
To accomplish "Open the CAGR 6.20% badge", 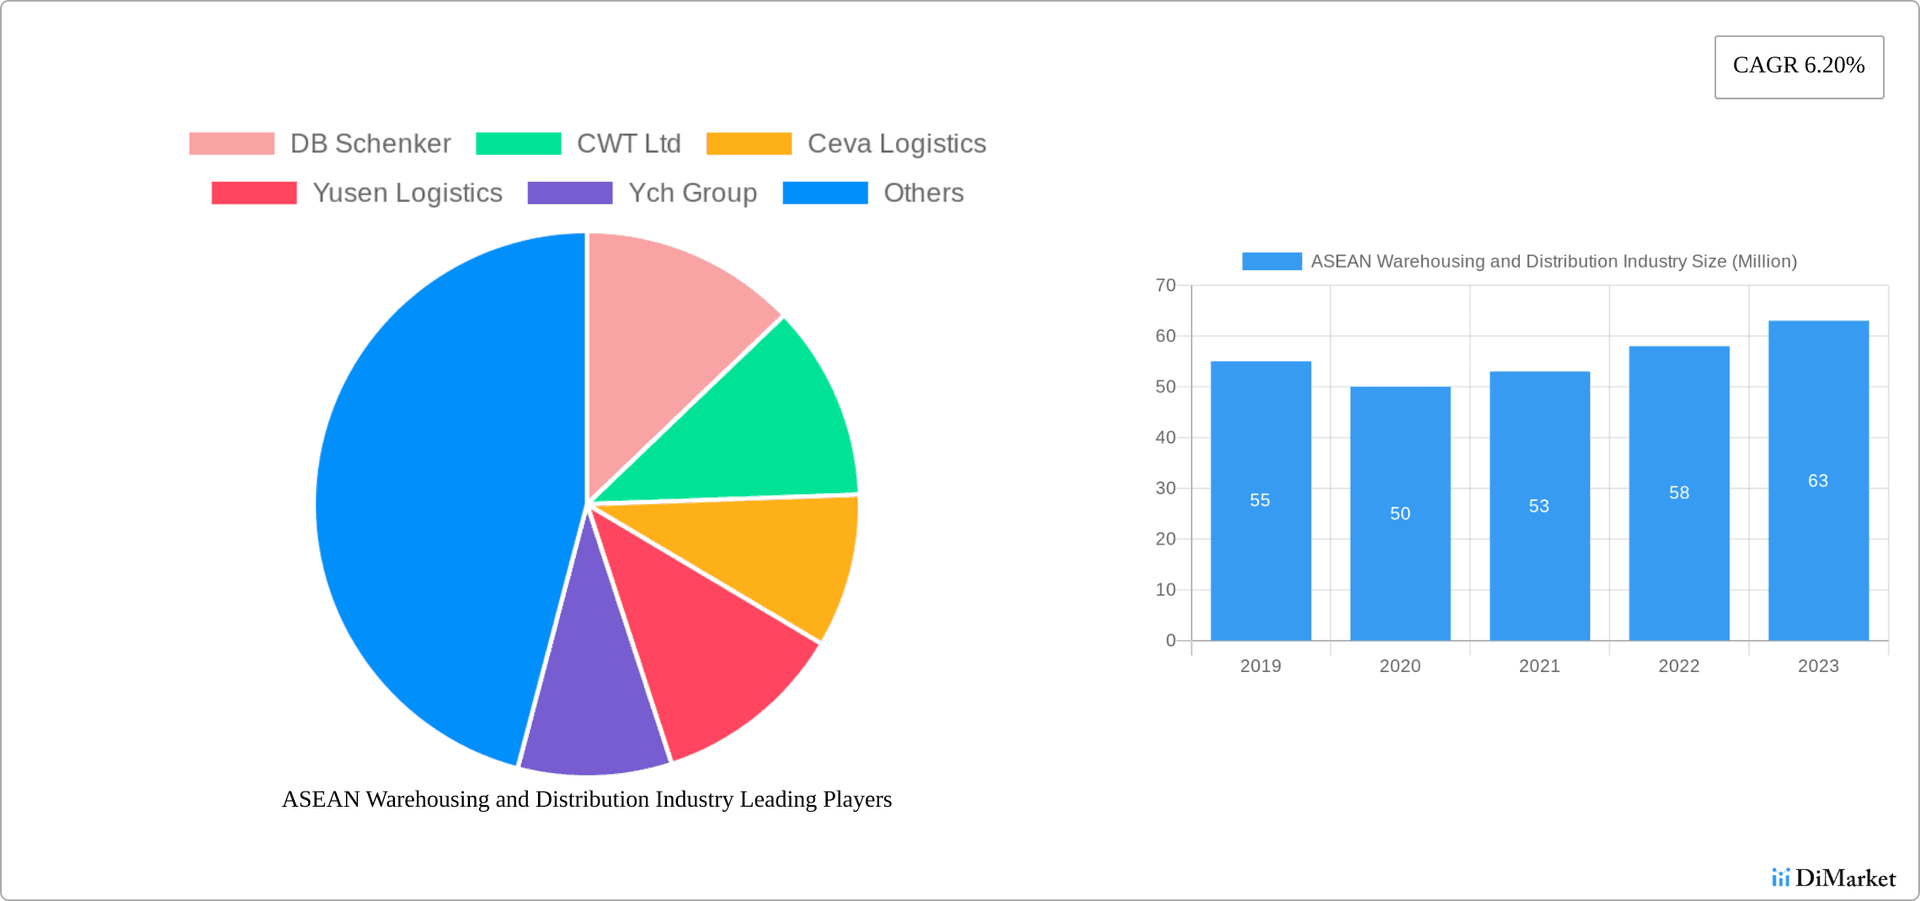I will point(1798,66).
